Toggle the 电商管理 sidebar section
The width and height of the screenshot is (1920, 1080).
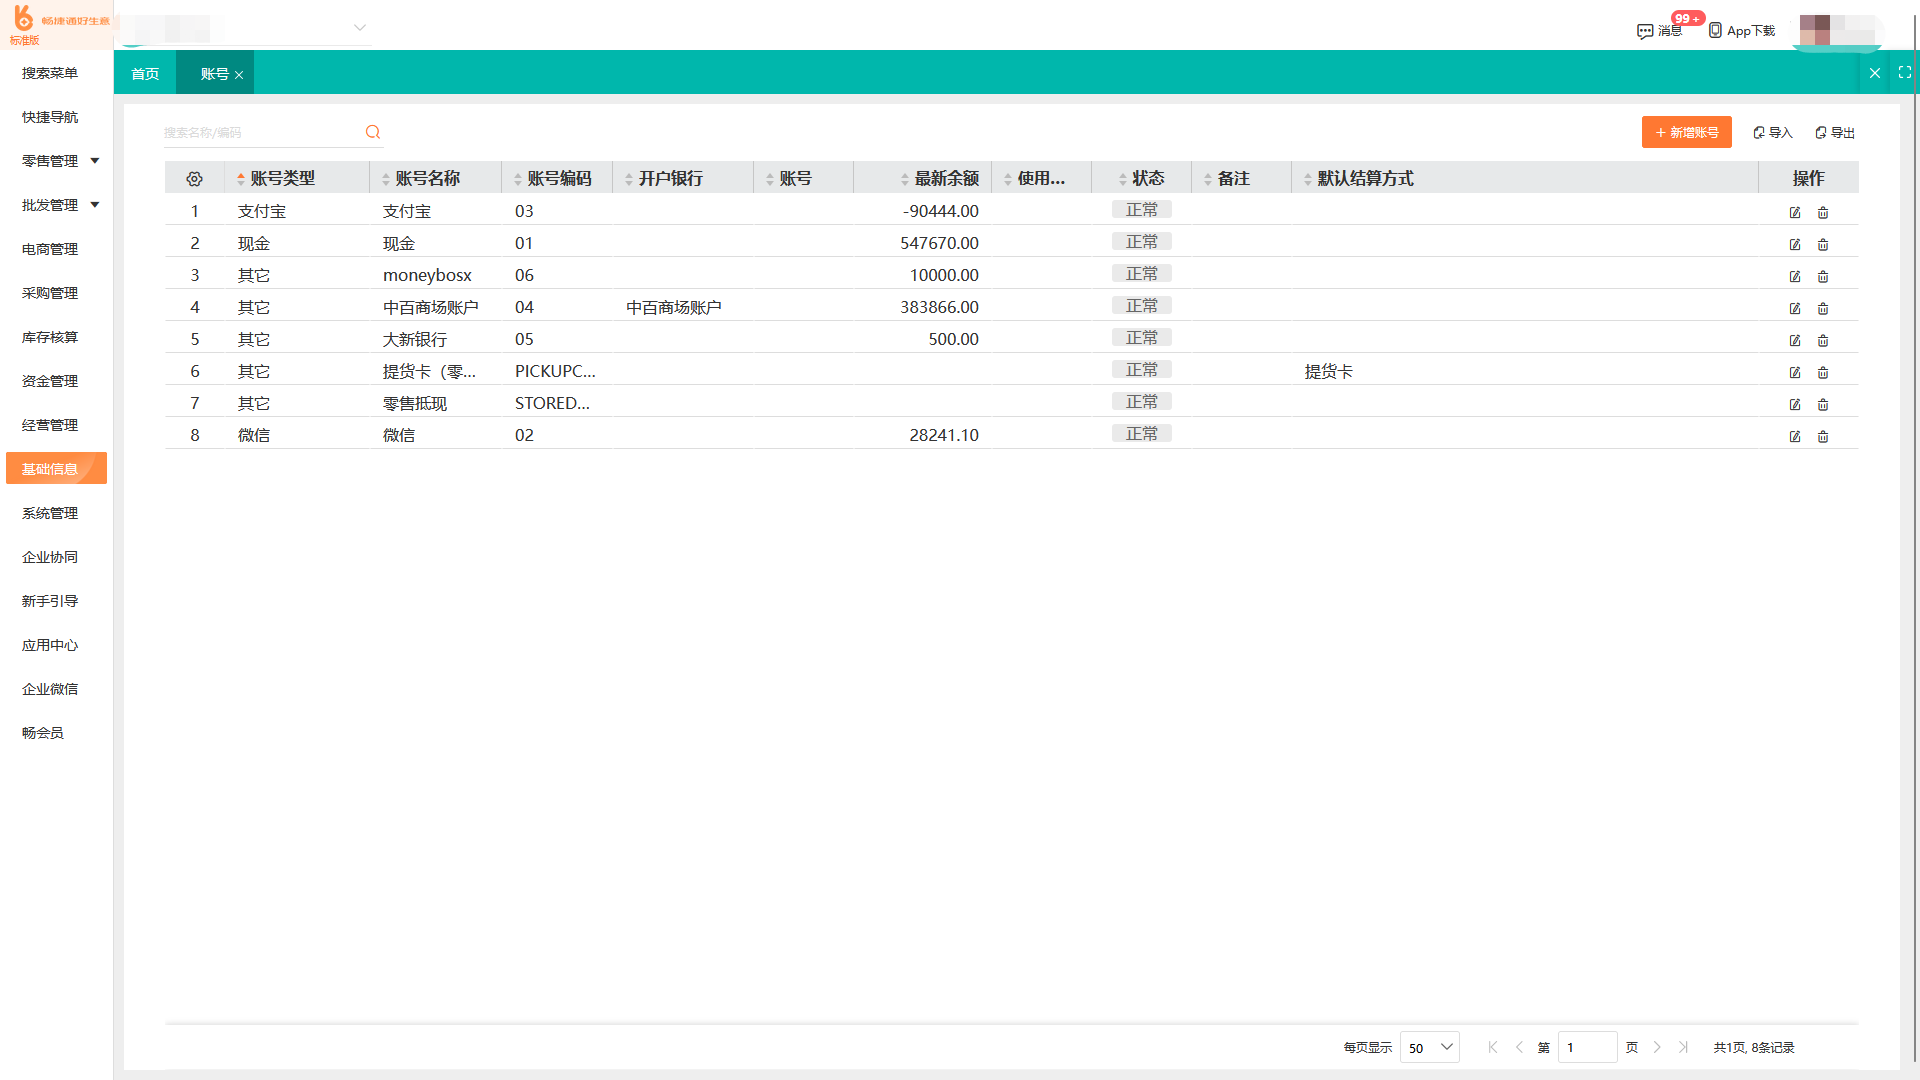coord(54,248)
